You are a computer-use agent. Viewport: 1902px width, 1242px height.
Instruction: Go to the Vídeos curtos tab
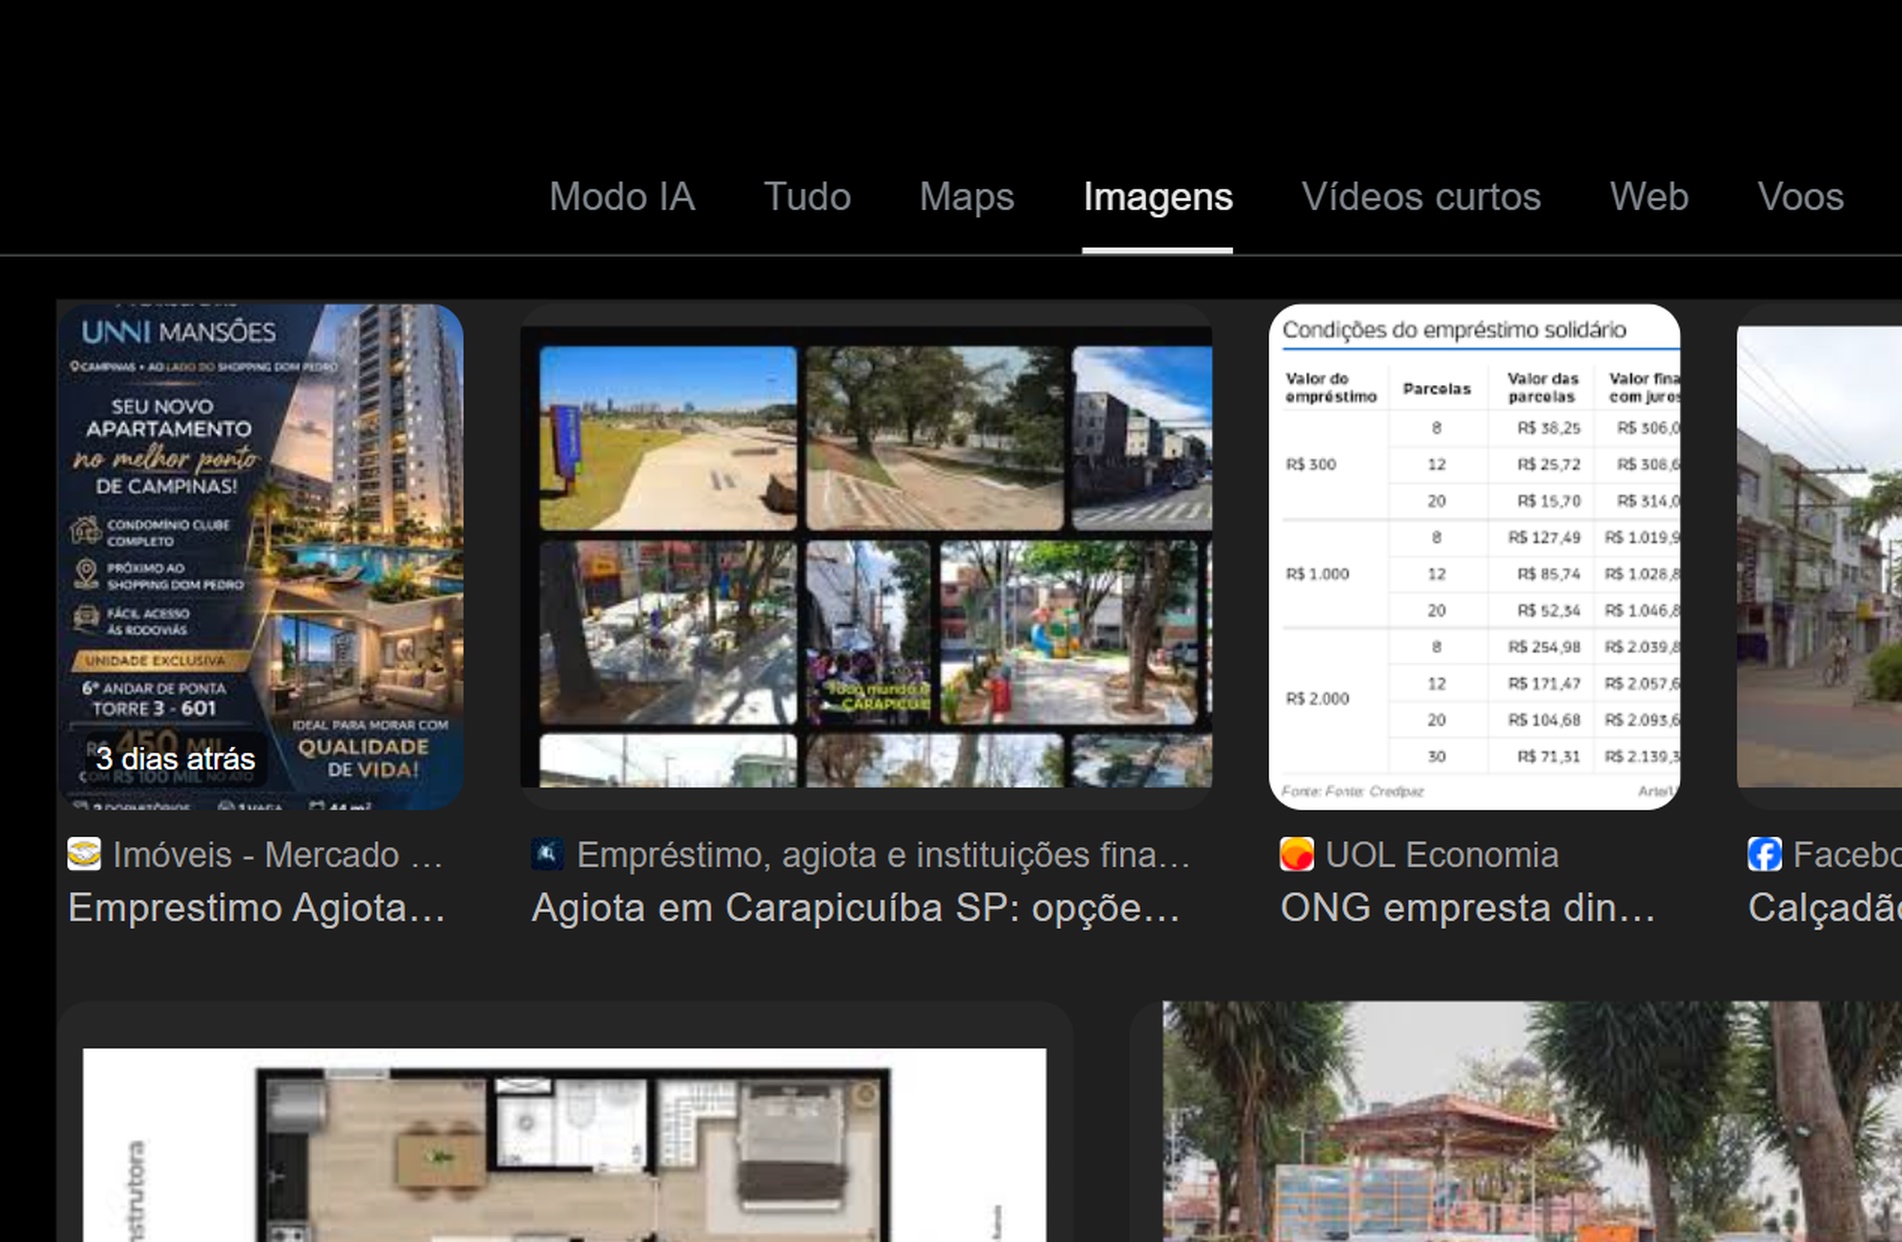[x=1420, y=197]
